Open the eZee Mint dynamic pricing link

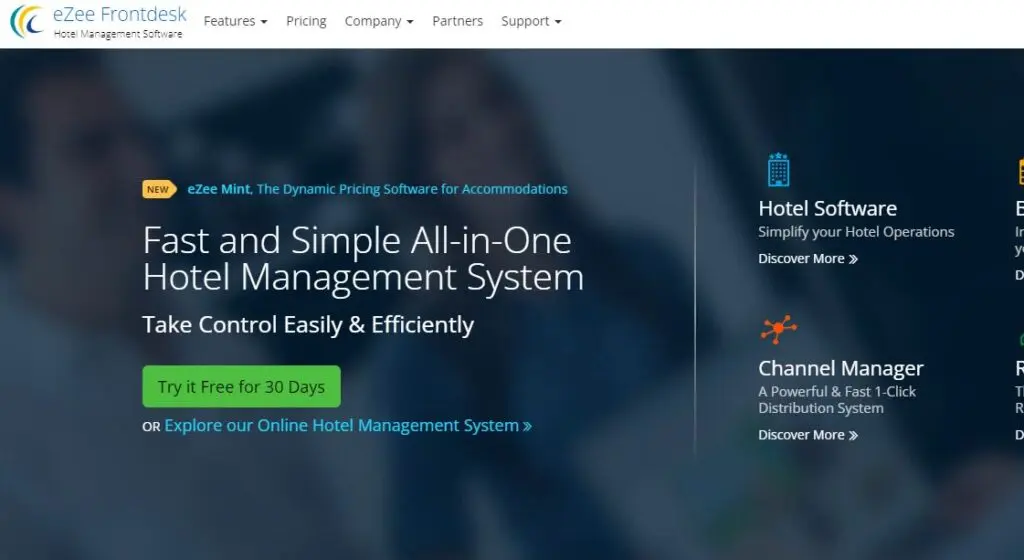tap(377, 189)
